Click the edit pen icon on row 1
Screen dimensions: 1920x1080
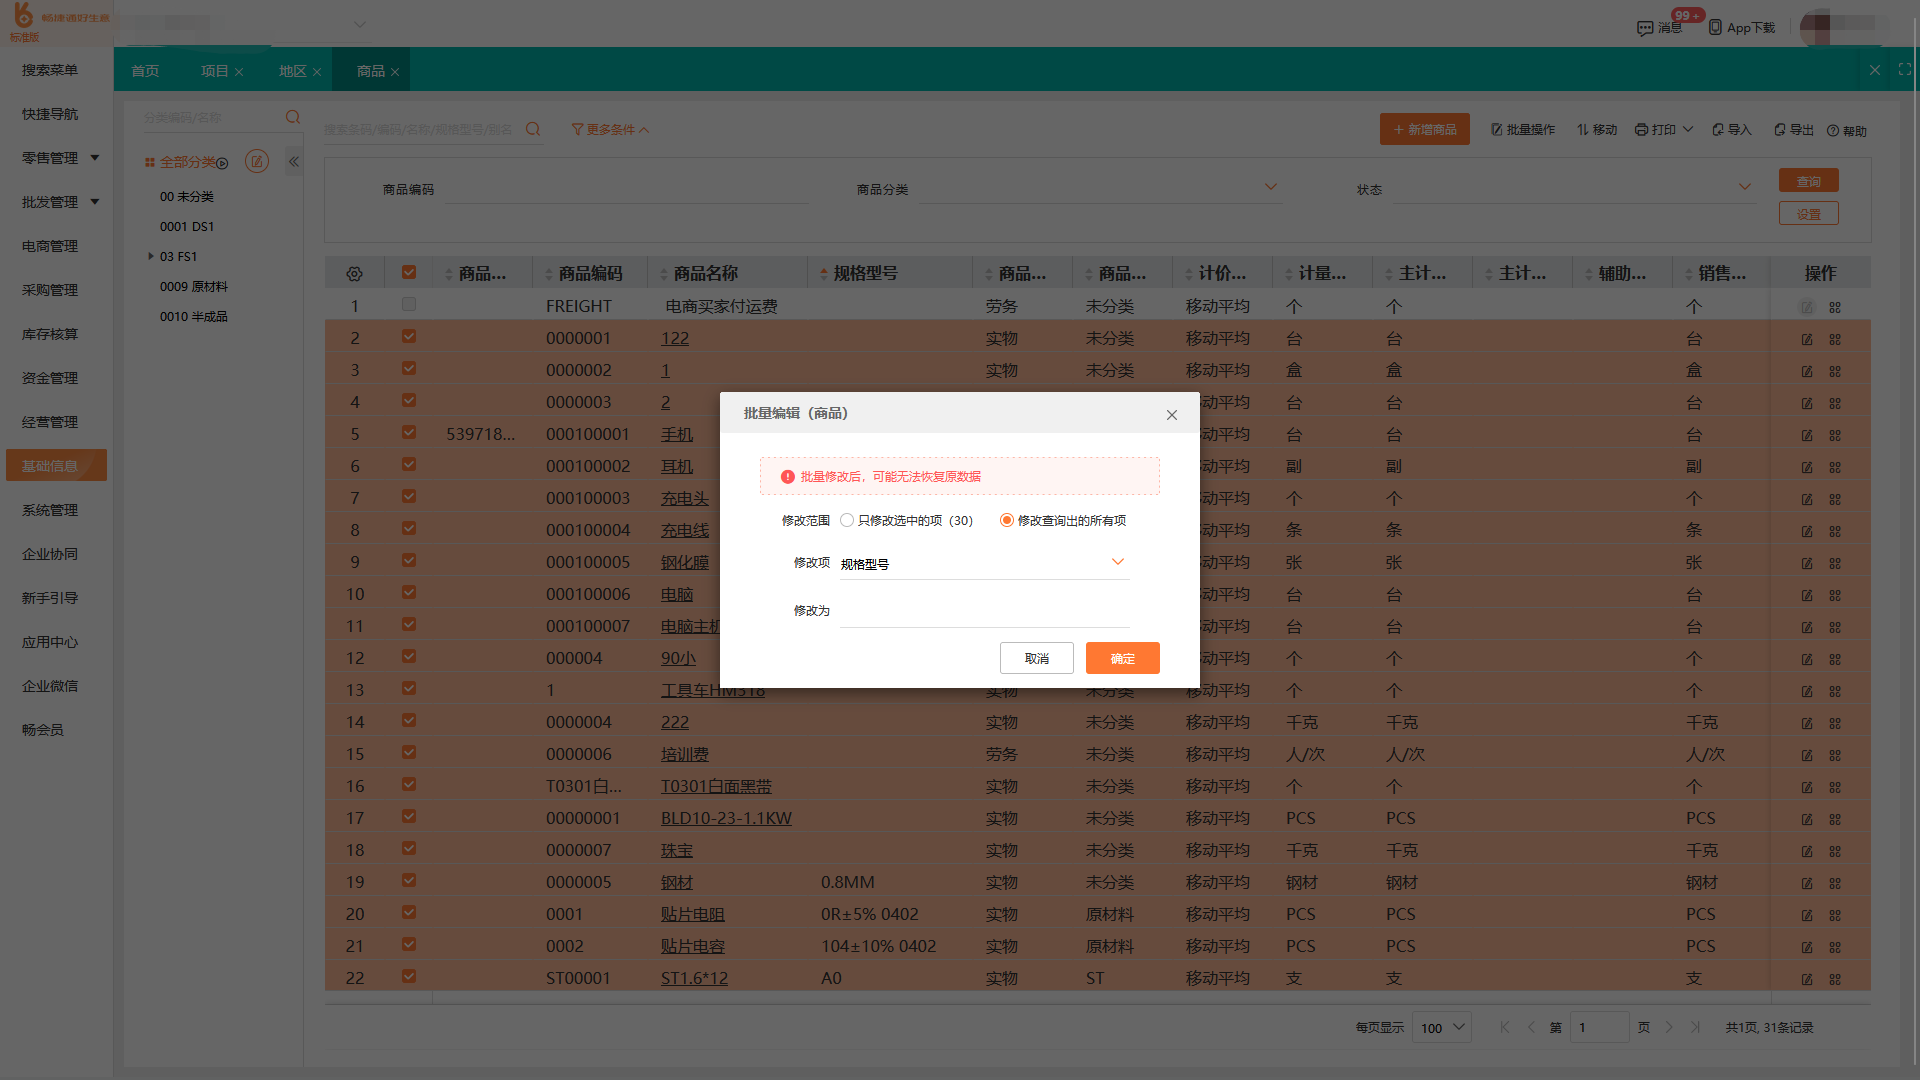click(1807, 306)
